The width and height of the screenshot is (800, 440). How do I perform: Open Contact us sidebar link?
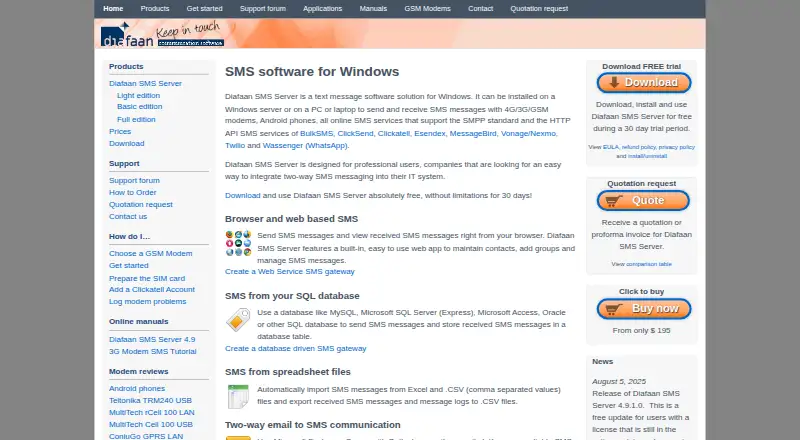[x=128, y=216]
